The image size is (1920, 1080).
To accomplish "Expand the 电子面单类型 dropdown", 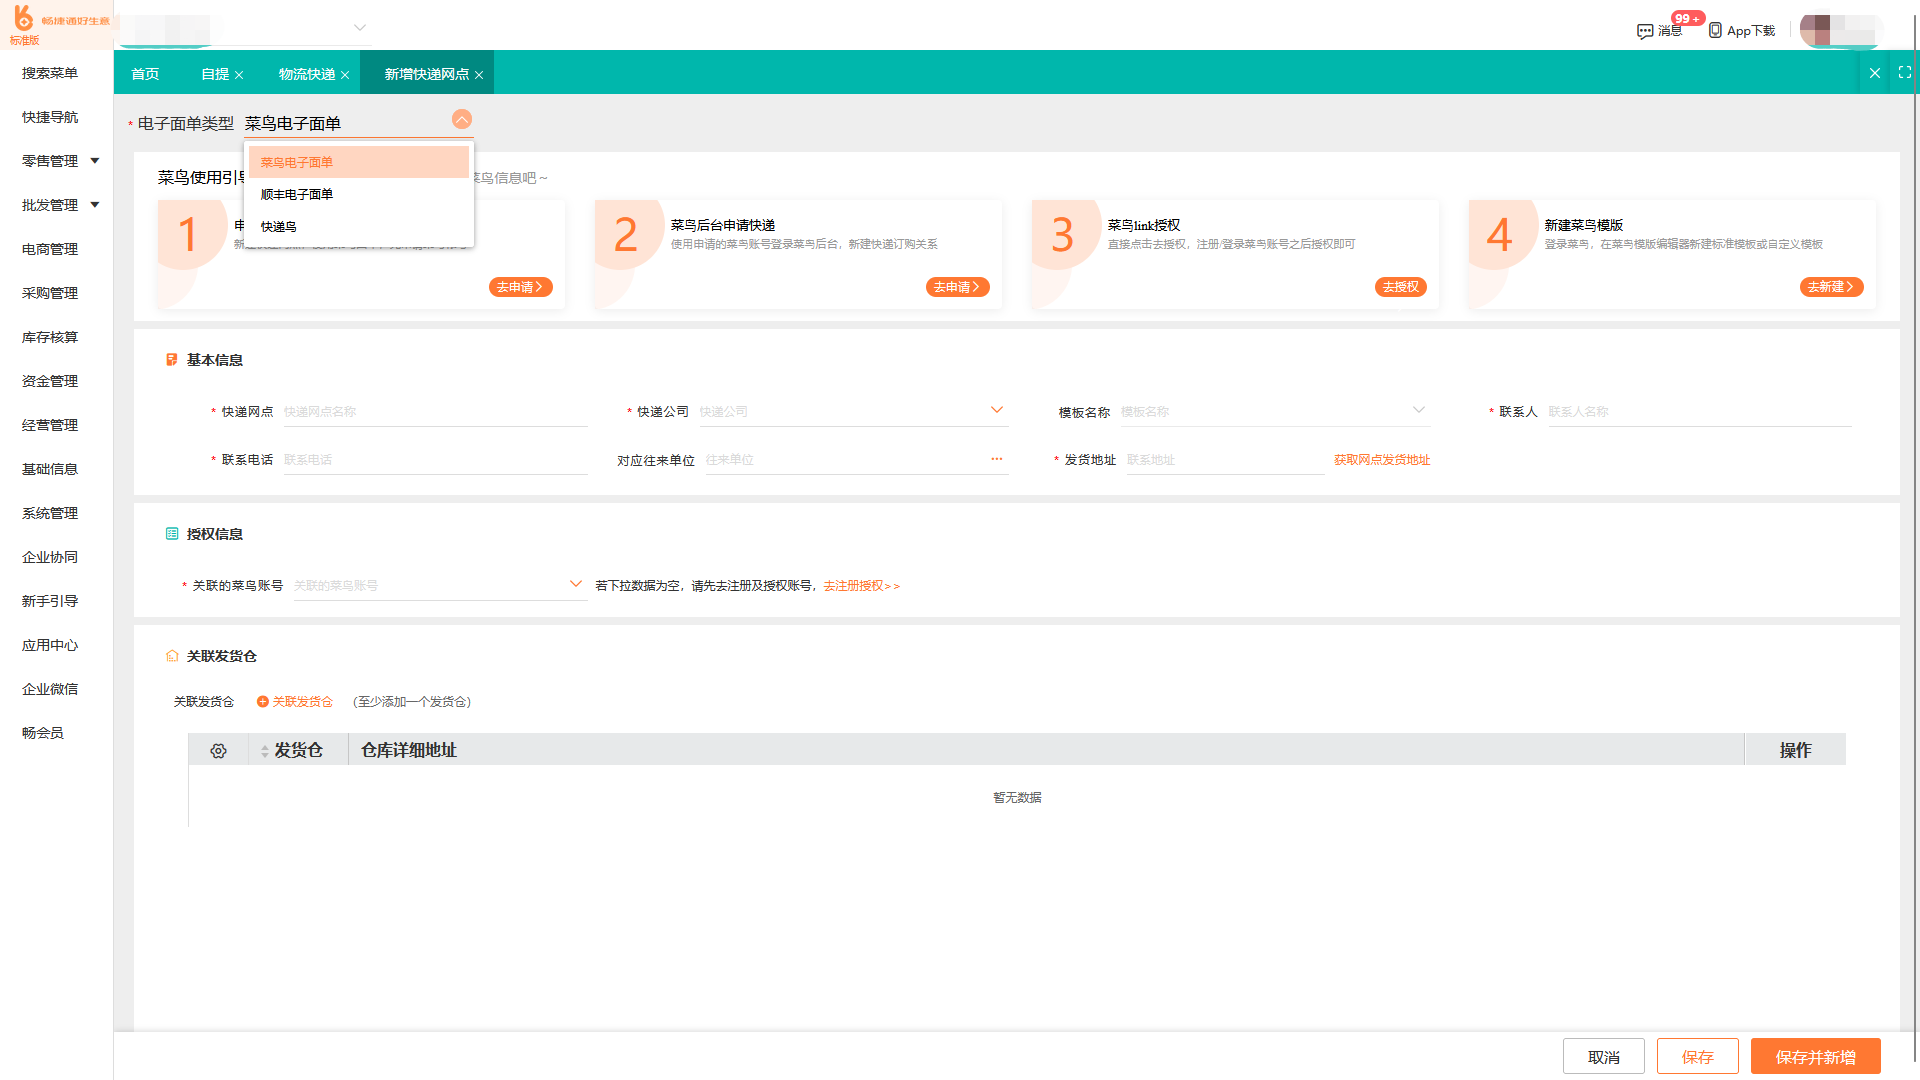I will 460,120.
